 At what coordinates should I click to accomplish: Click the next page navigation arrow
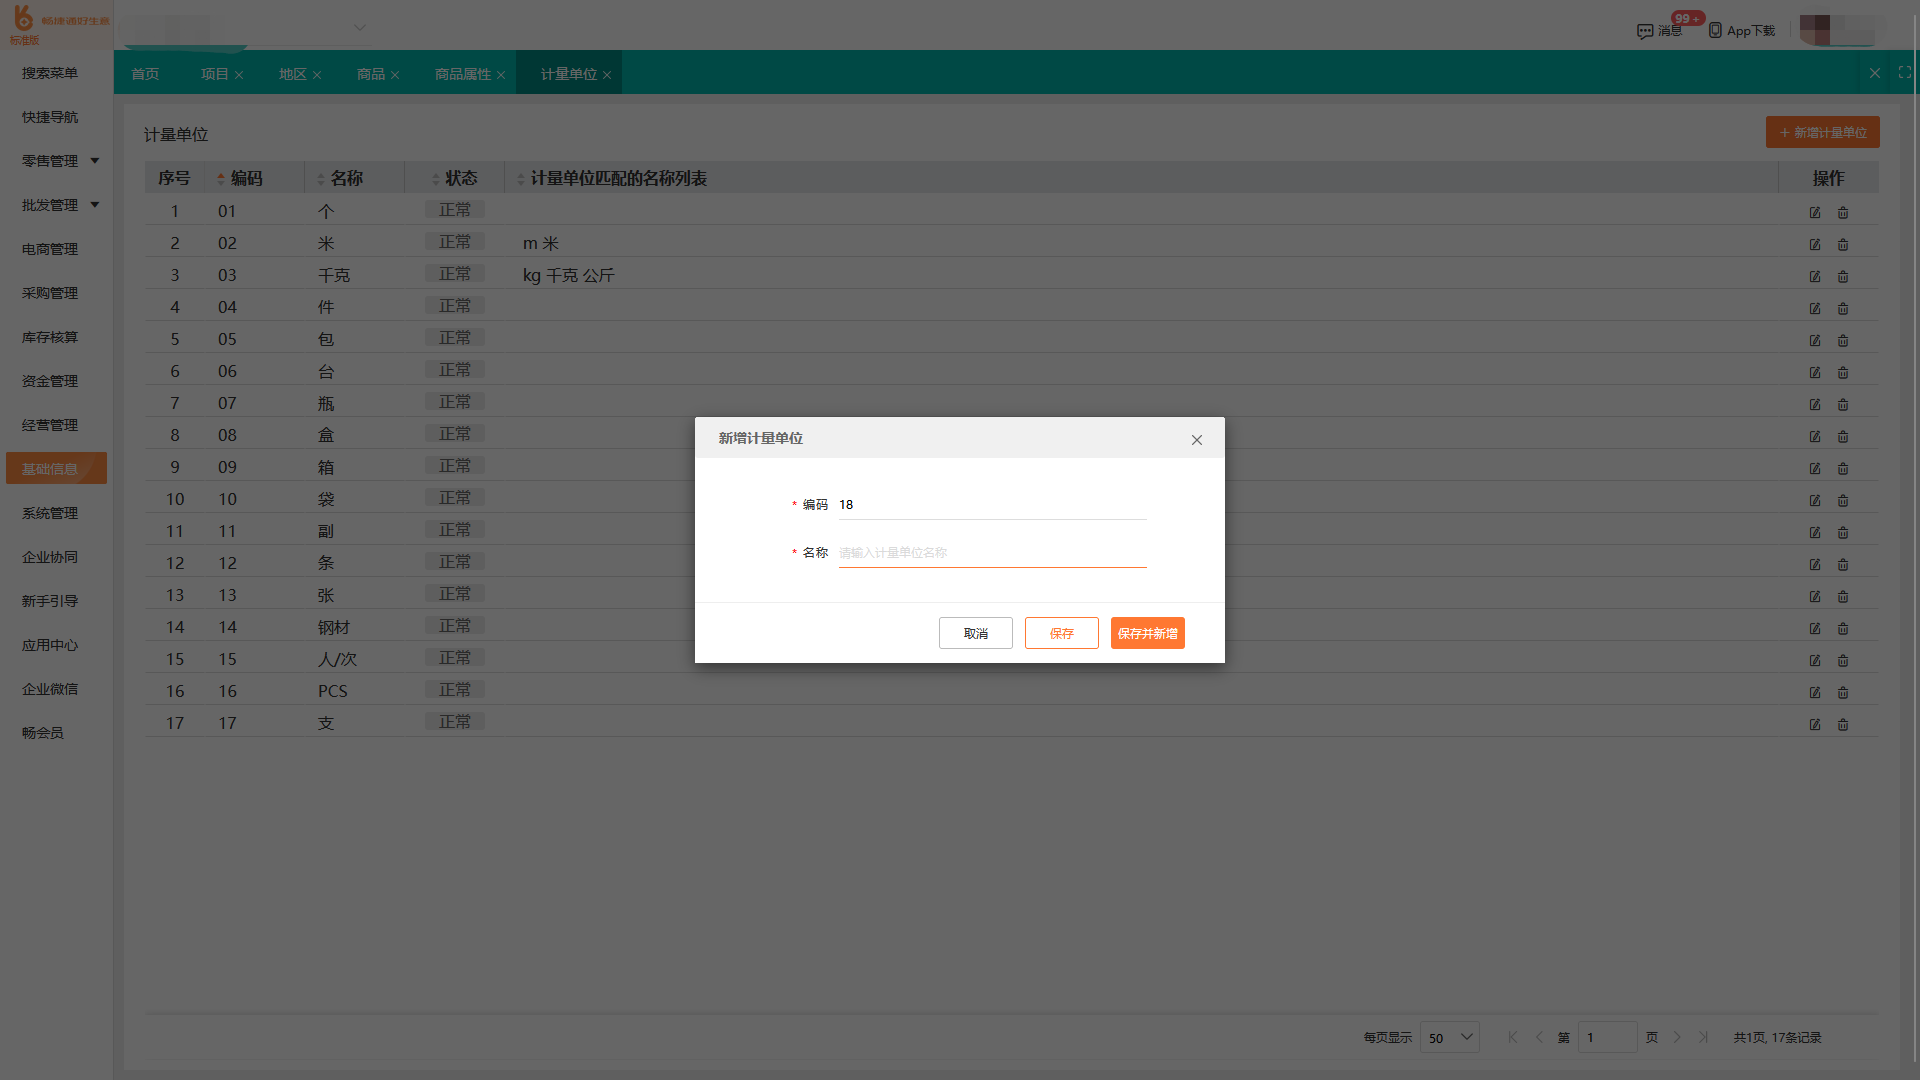[1676, 1038]
